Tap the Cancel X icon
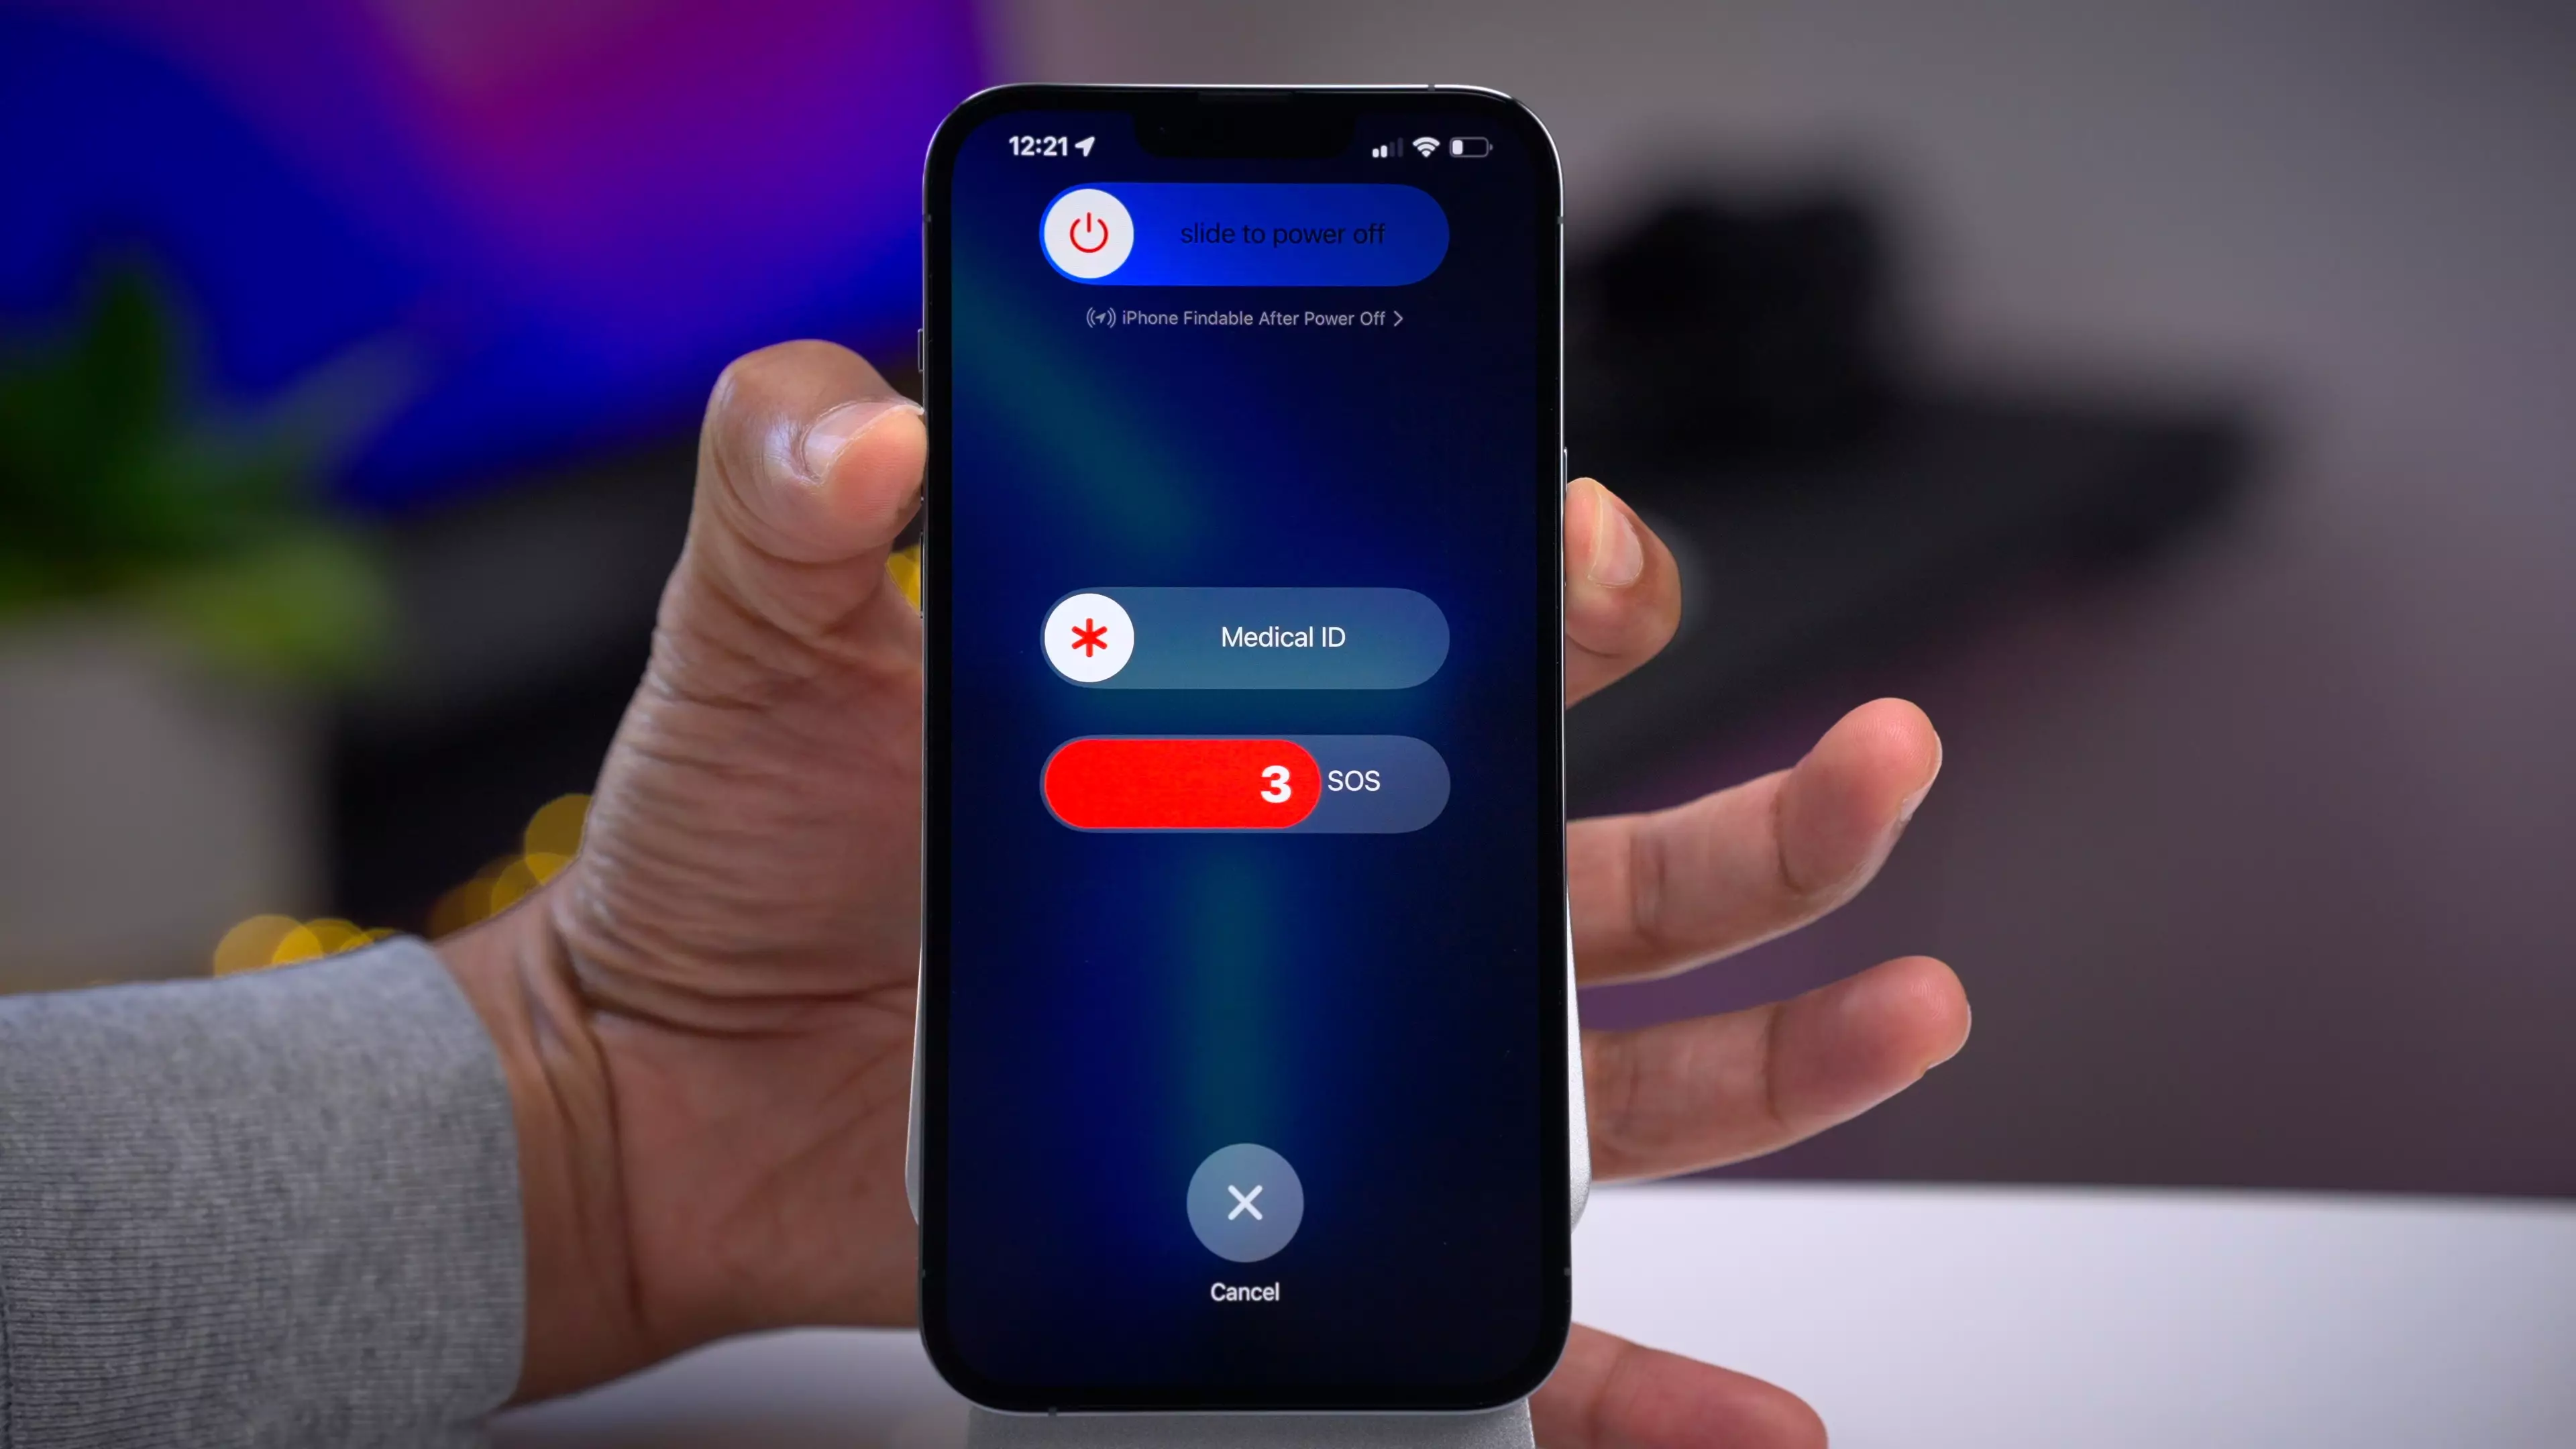 (x=1244, y=1203)
